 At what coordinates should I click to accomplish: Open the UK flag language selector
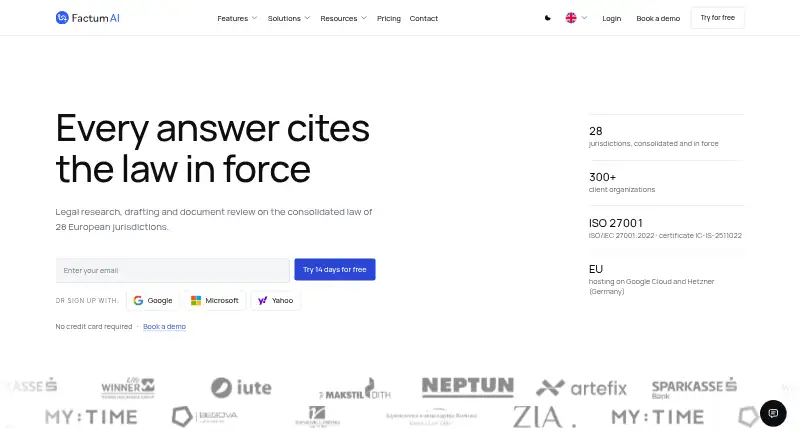[576, 18]
